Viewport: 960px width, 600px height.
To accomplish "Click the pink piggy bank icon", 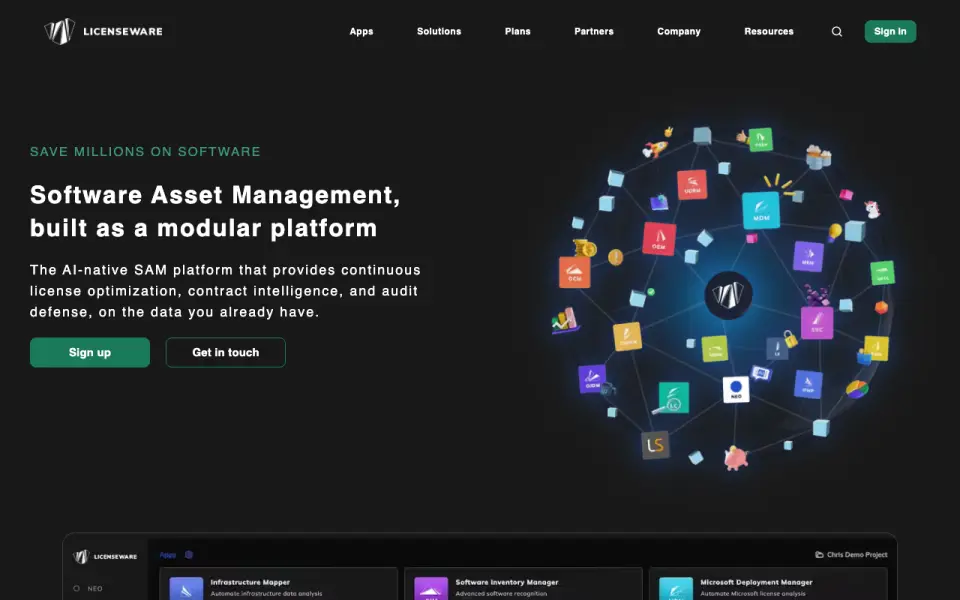I will [x=735, y=457].
